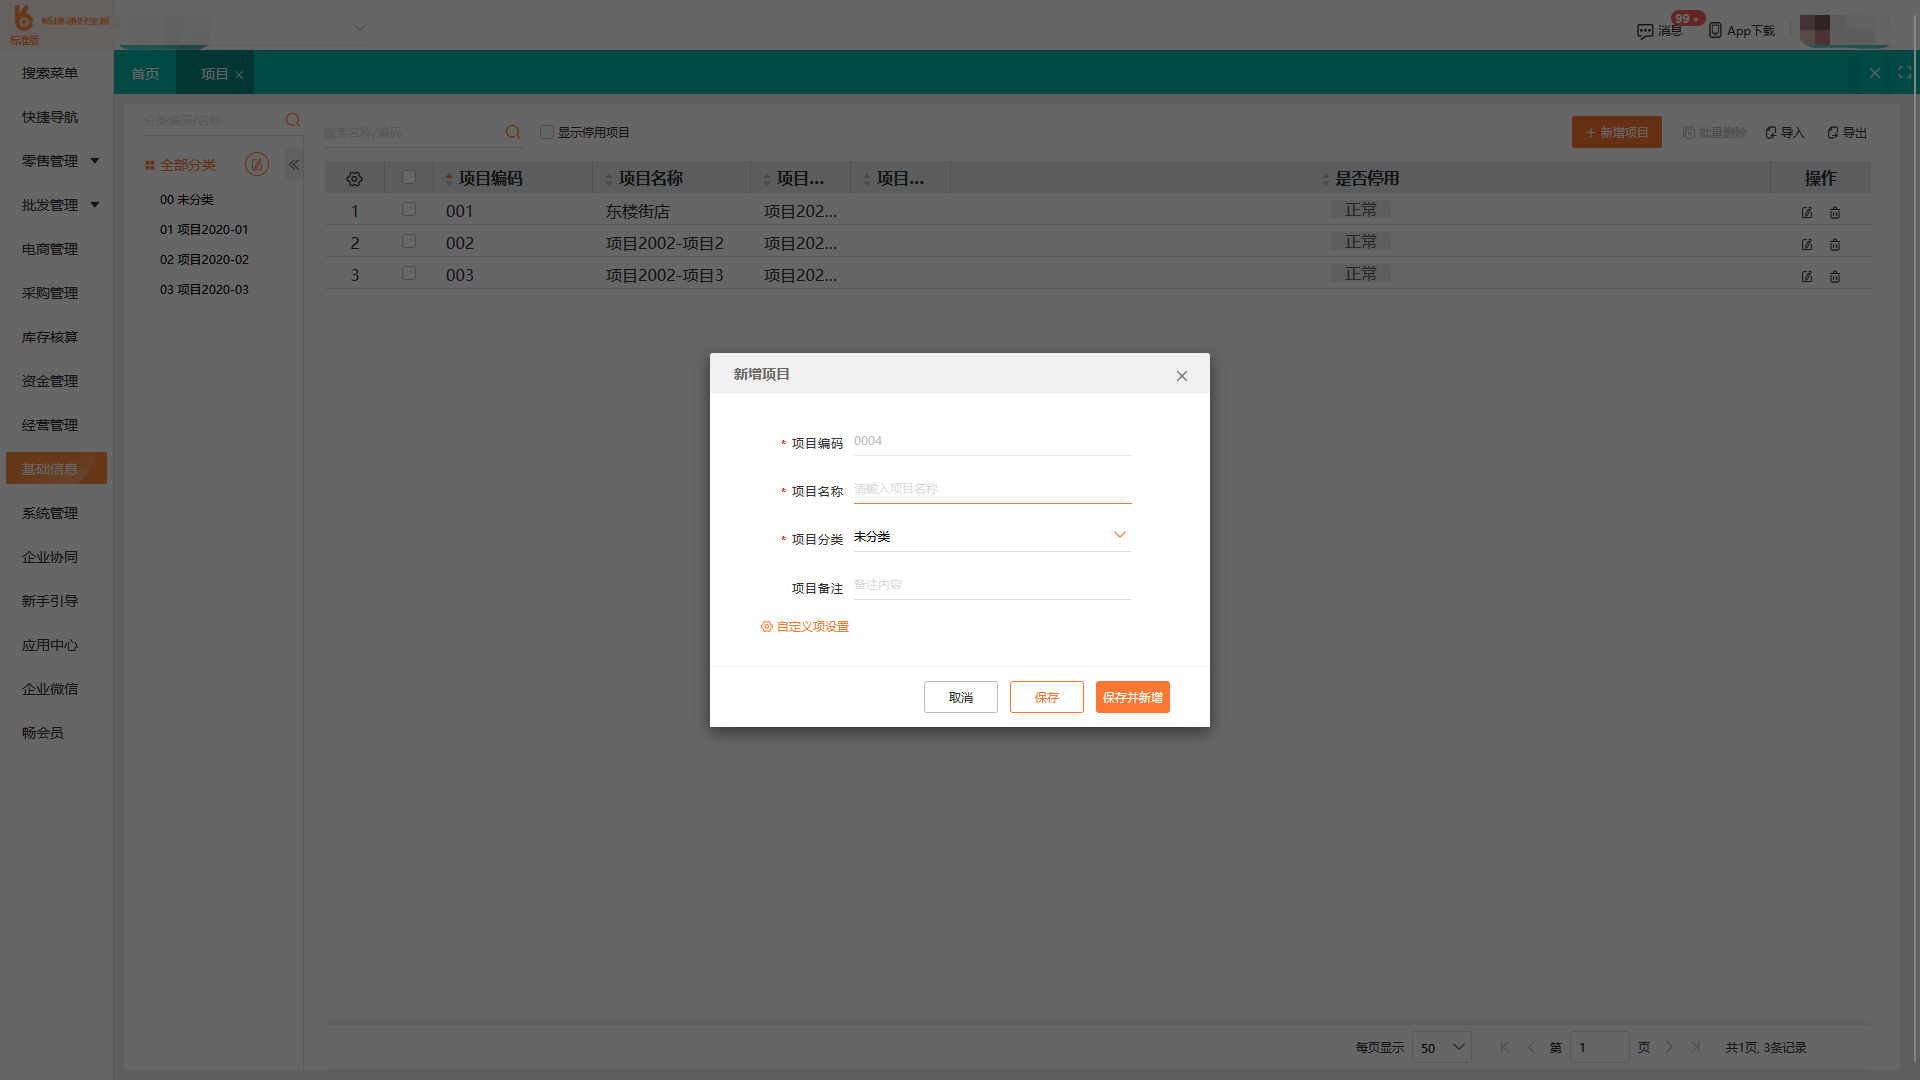Expand项目分类 dropdown in modal
Image resolution: width=1920 pixels, height=1080 pixels.
(1120, 535)
